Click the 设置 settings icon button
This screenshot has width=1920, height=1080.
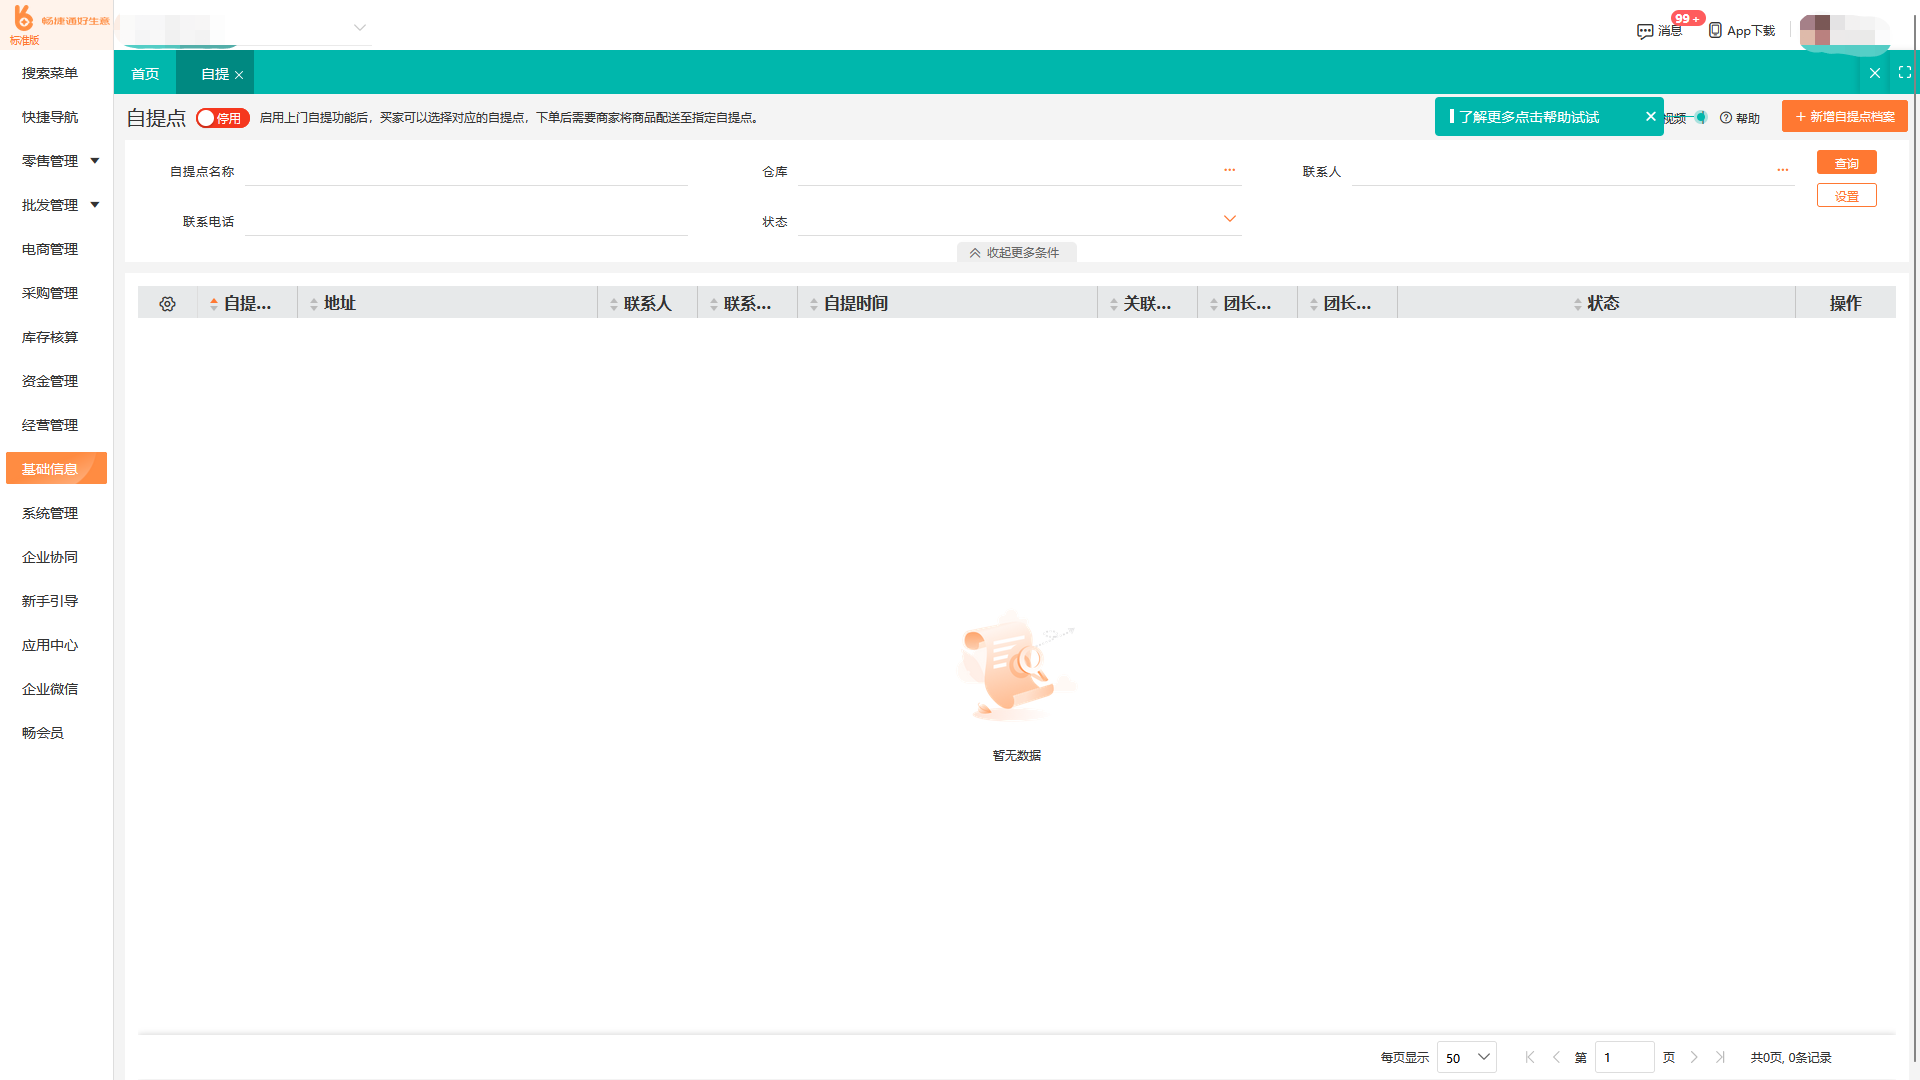(1847, 195)
